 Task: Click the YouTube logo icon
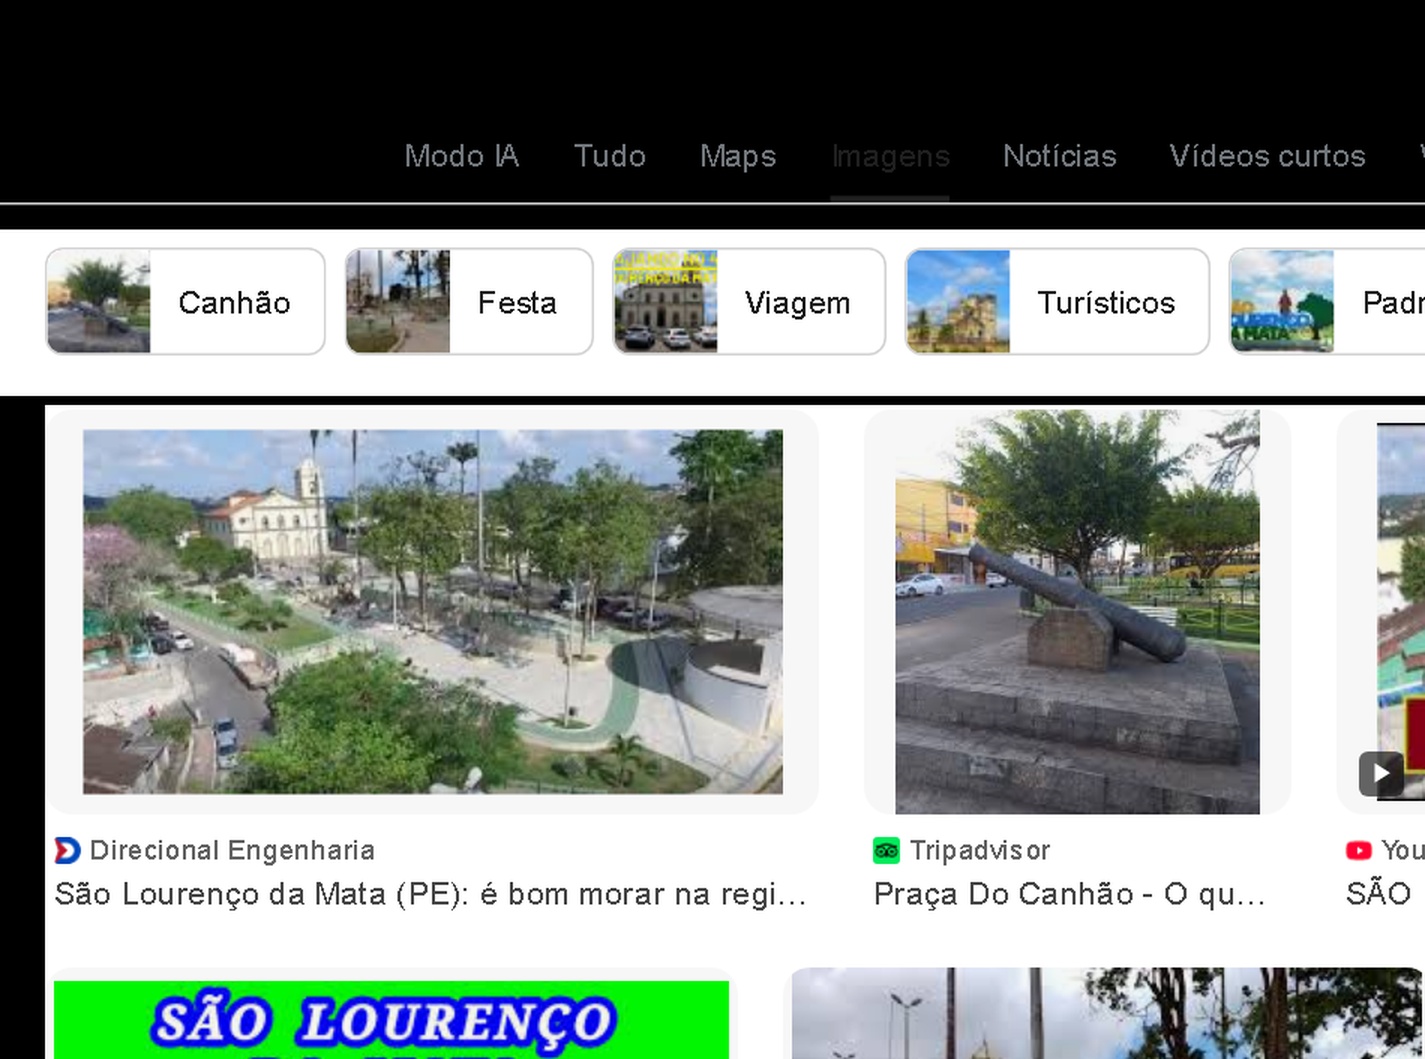pyautogui.click(x=1358, y=850)
